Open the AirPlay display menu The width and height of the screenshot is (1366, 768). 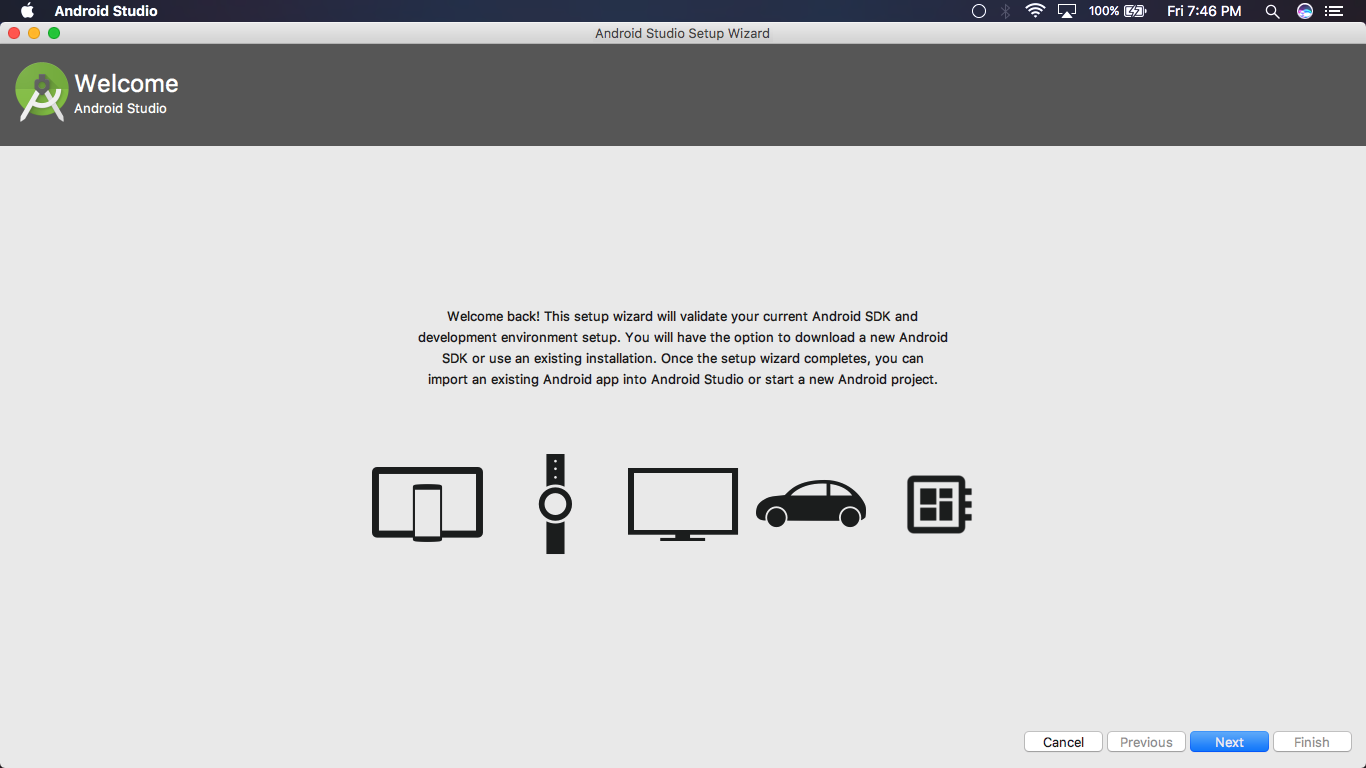(1066, 11)
